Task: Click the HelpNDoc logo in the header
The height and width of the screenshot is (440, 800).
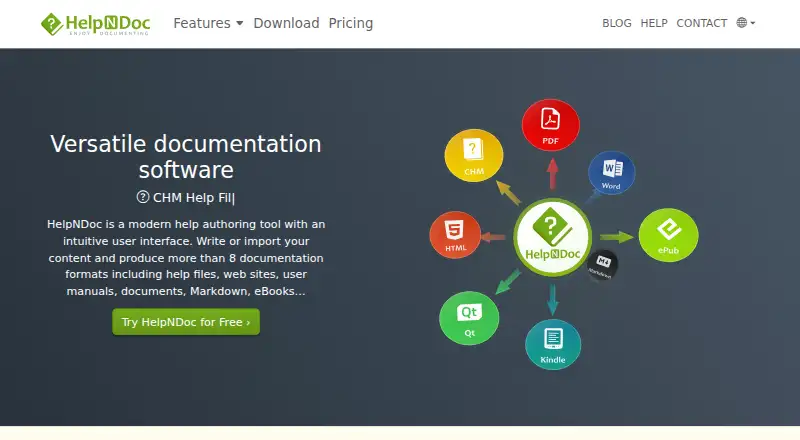Action: [95, 24]
